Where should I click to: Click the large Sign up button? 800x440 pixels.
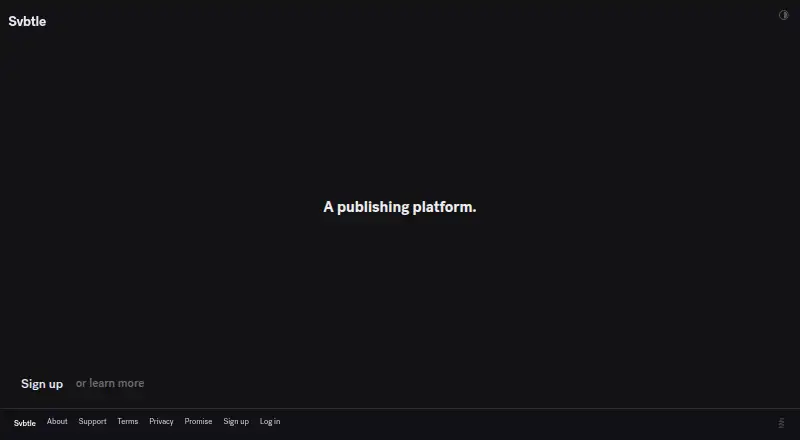click(42, 384)
